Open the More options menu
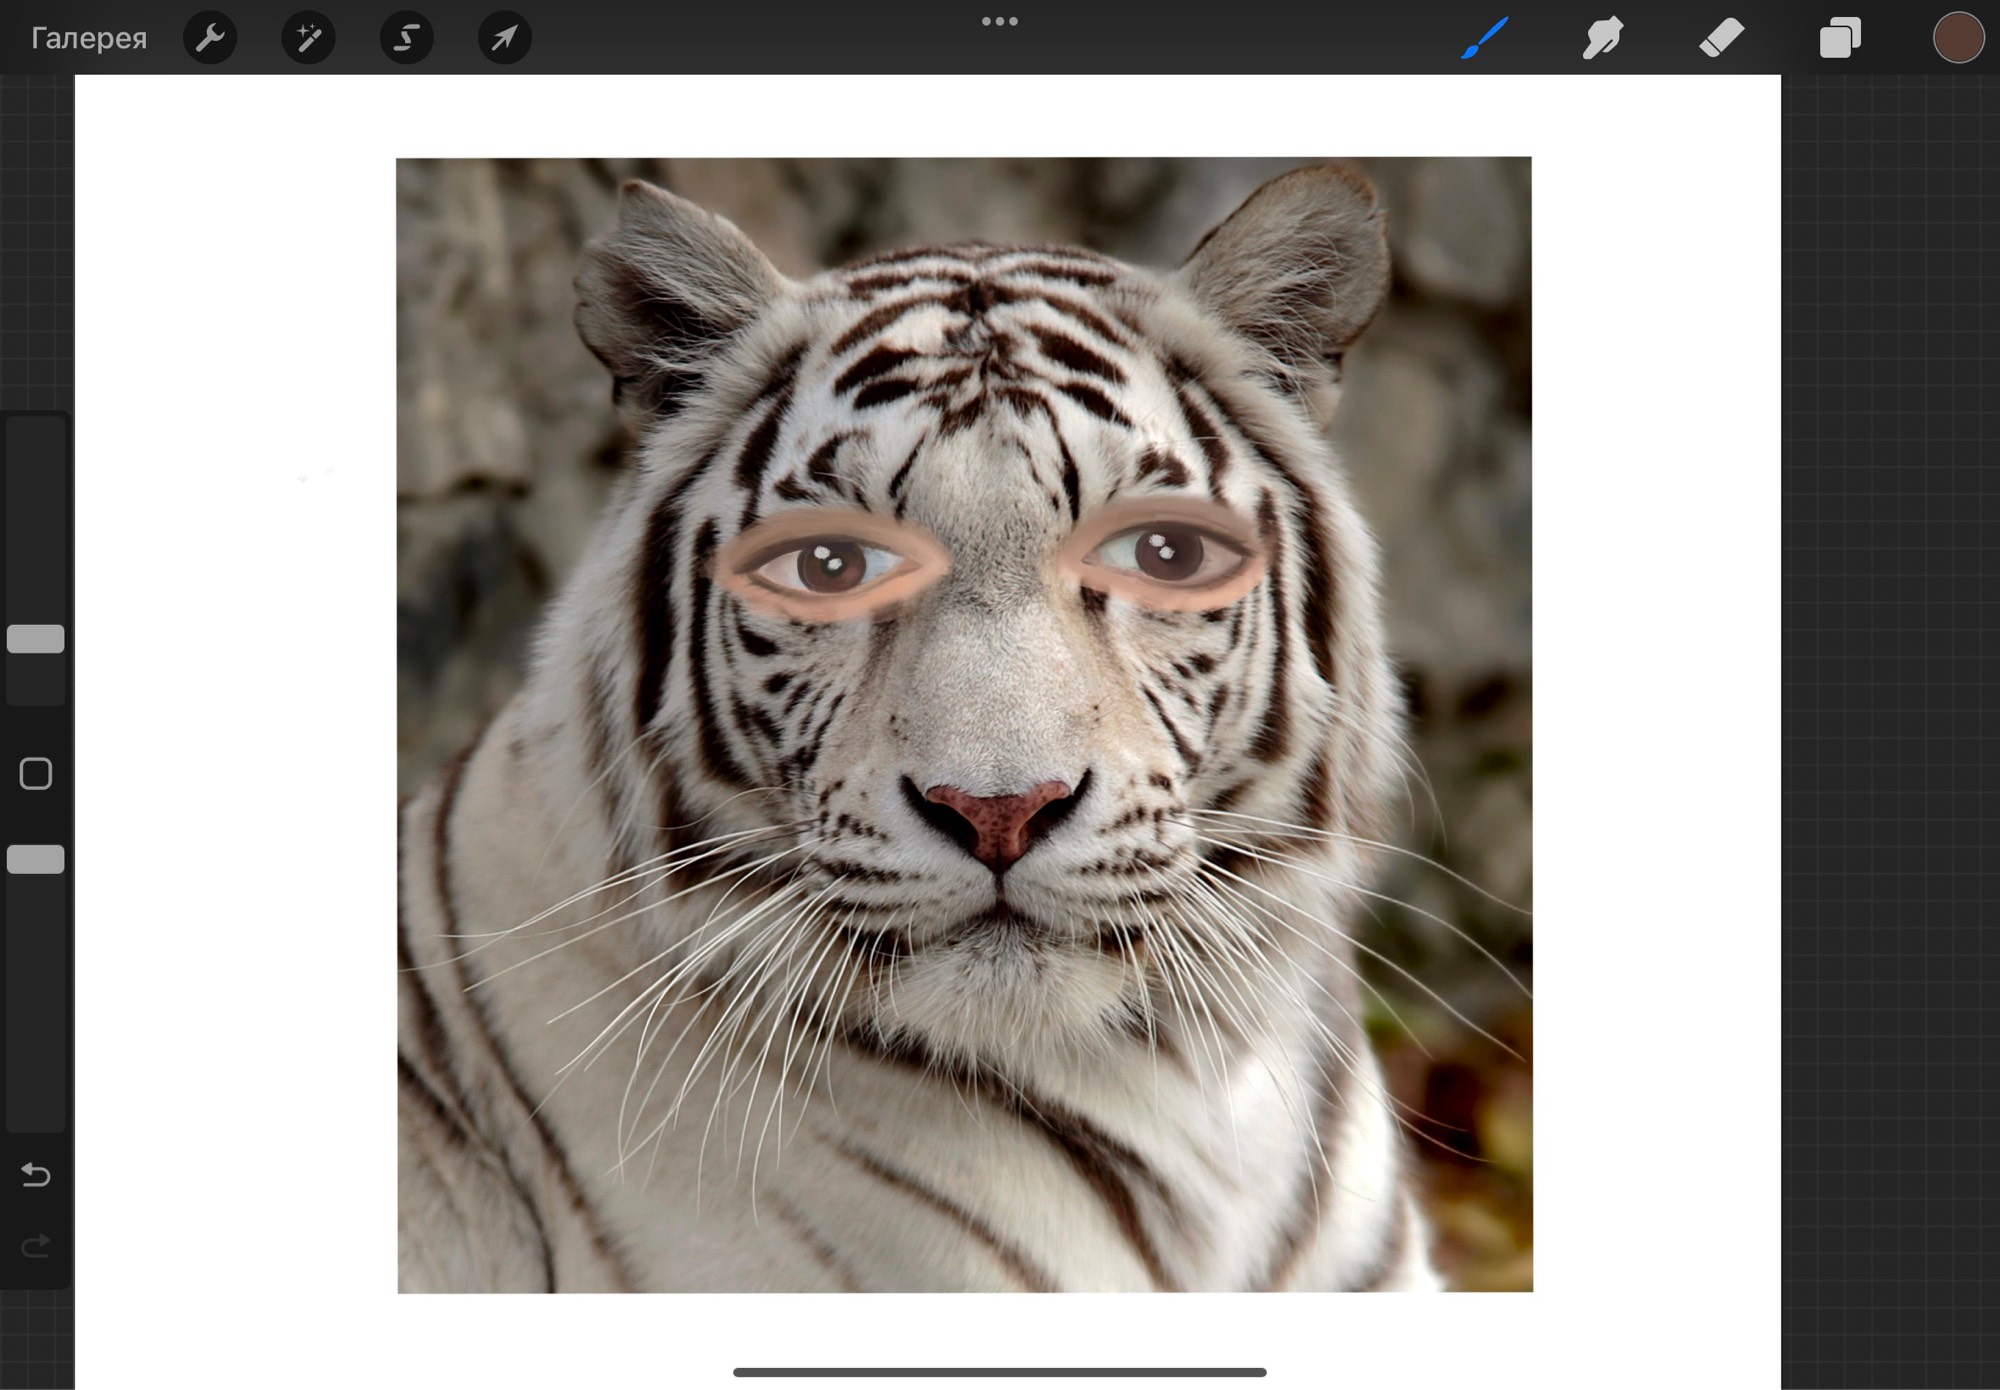Viewport: 2000px width, 1390px height. coord(1000,20)
